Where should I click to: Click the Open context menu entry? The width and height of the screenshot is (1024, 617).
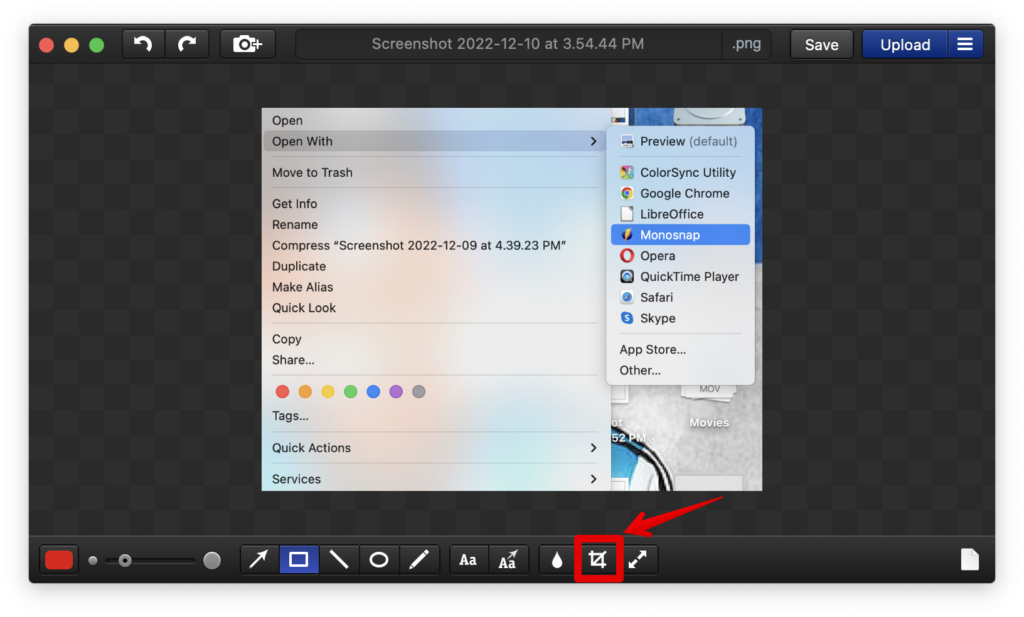point(436,120)
